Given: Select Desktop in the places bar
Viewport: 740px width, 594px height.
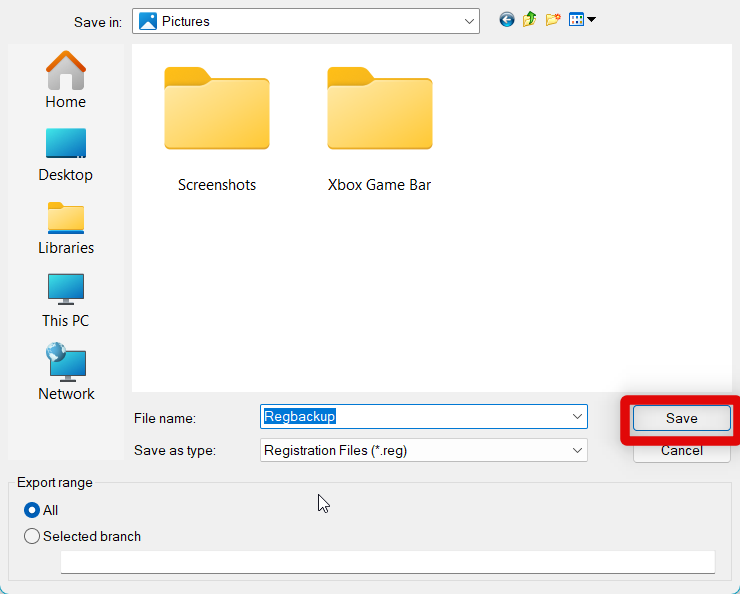Looking at the screenshot, I should 65,154.
